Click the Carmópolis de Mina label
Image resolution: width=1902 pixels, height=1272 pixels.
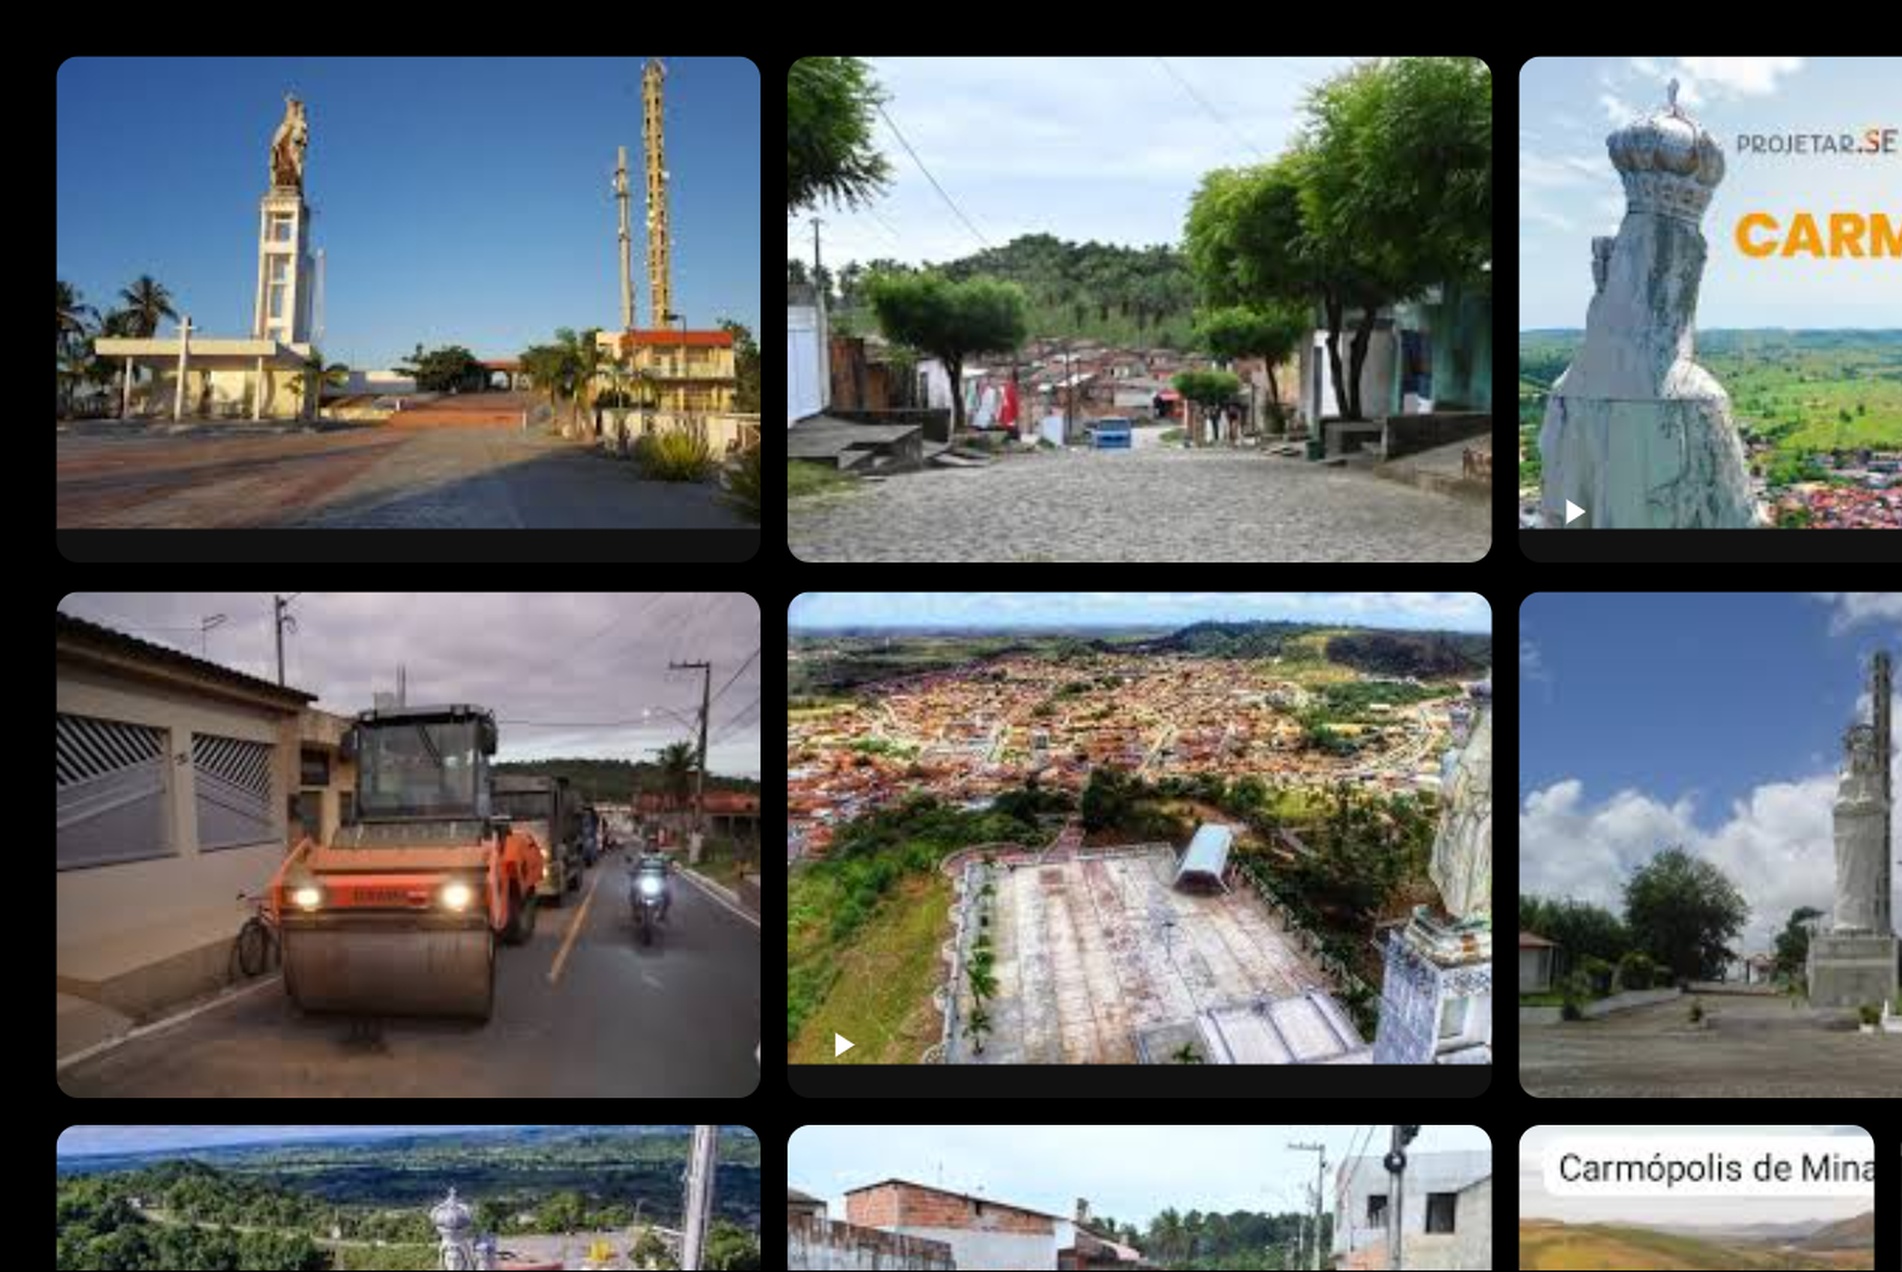coord(1714,1167)
